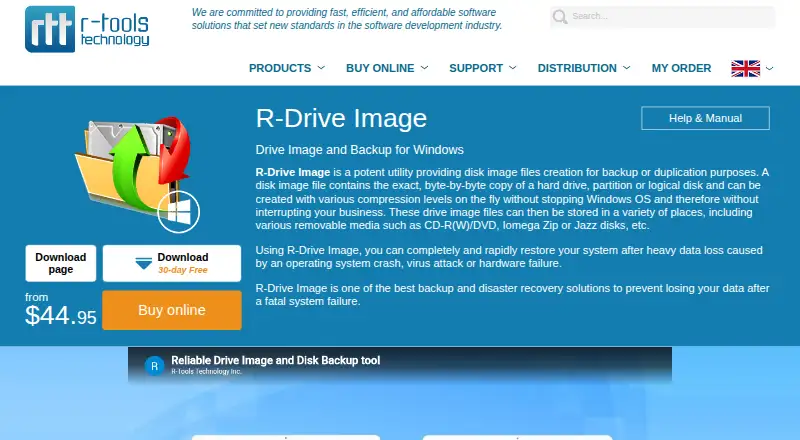This screenshot has height=440, width=800.
Task: Expand the Support menu chevron
Action: pyautogui.click(x=513, y=68)
